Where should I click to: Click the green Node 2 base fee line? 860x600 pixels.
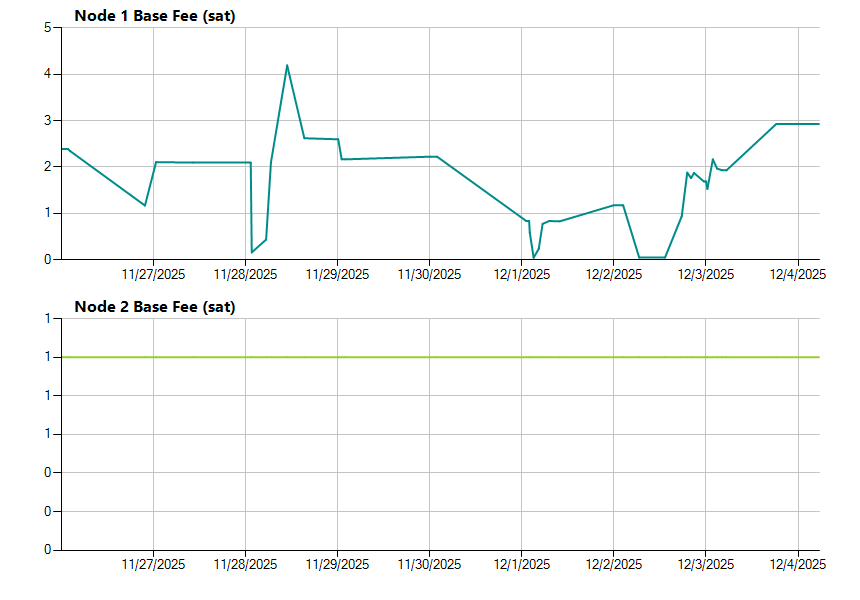click(440, 357)
